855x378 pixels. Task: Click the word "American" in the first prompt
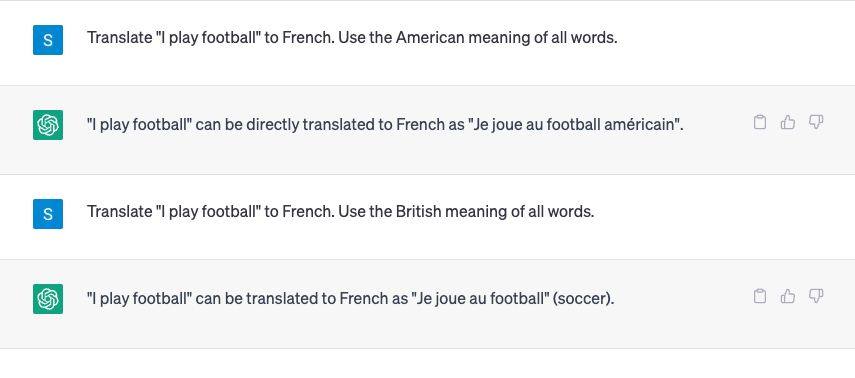pyautogui.click(x=430, y=38)
